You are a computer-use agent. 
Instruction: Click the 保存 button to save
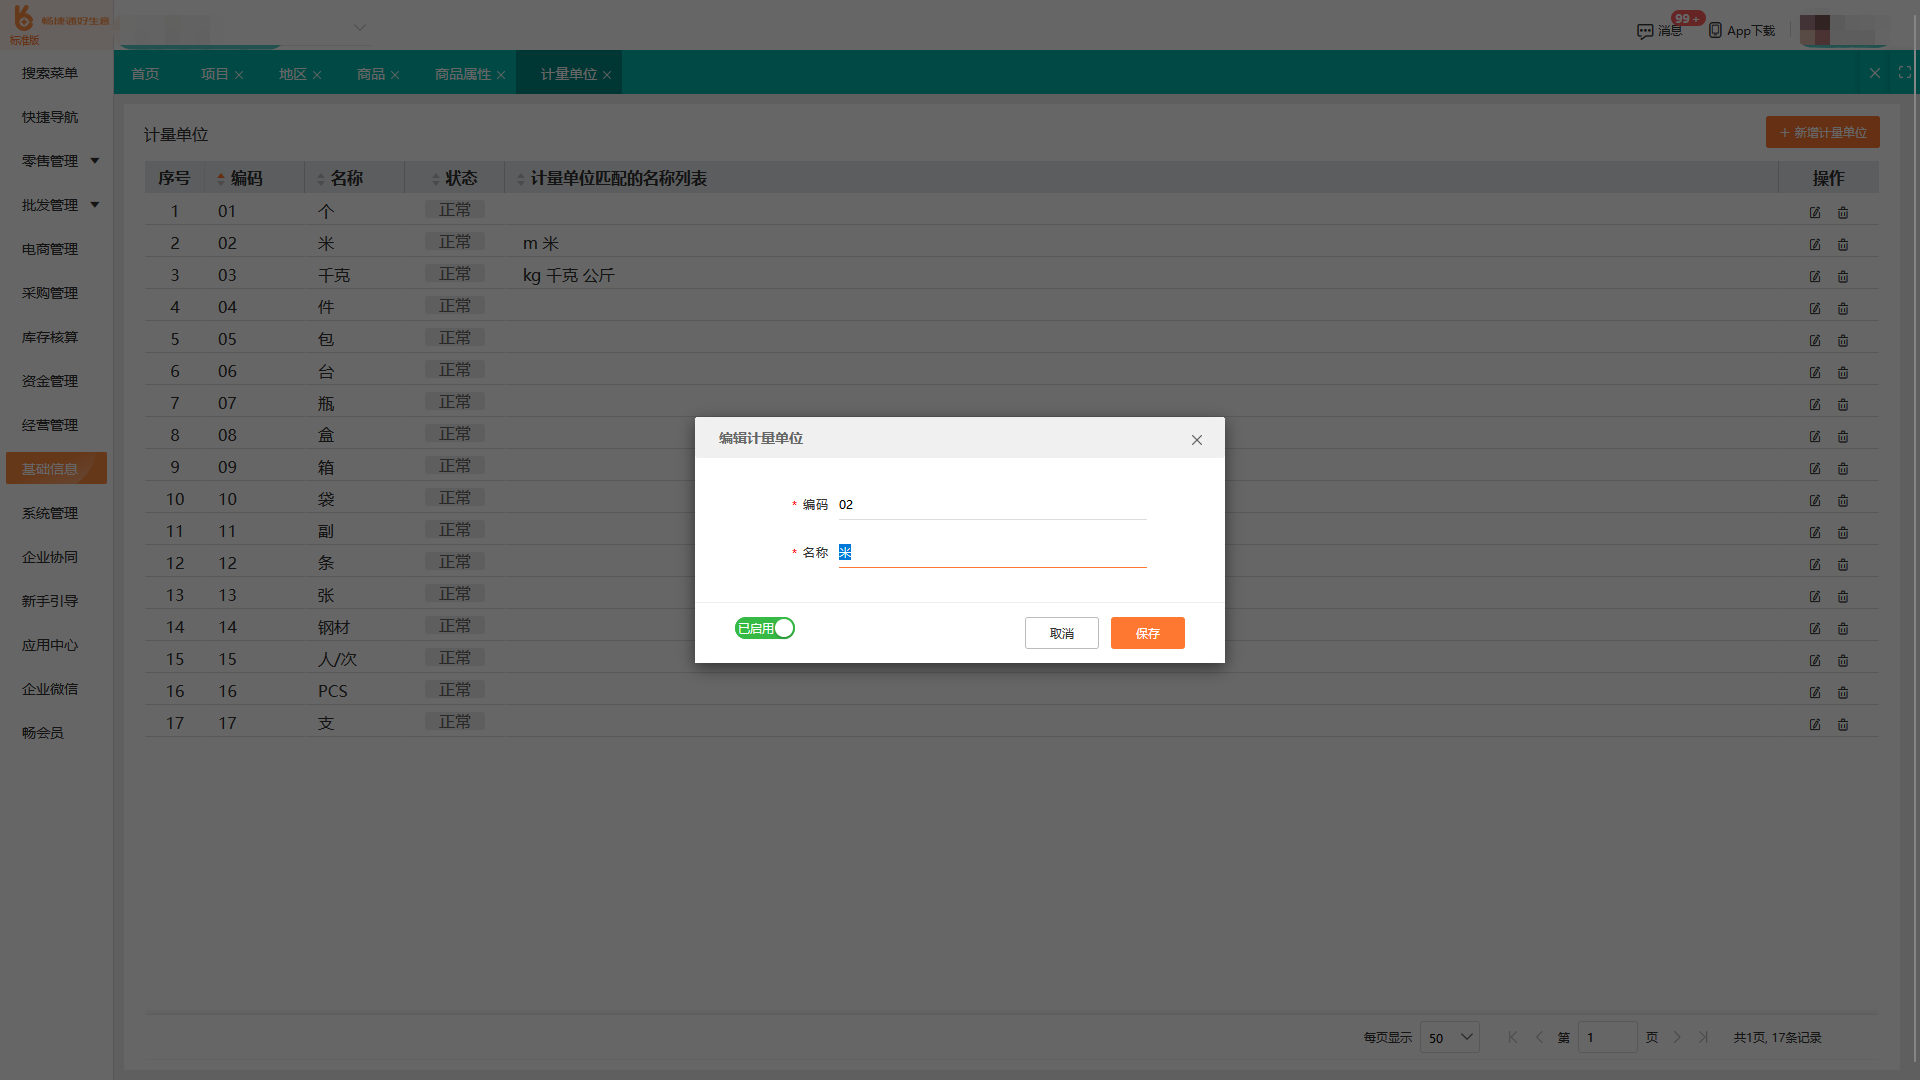point(1147,633)
